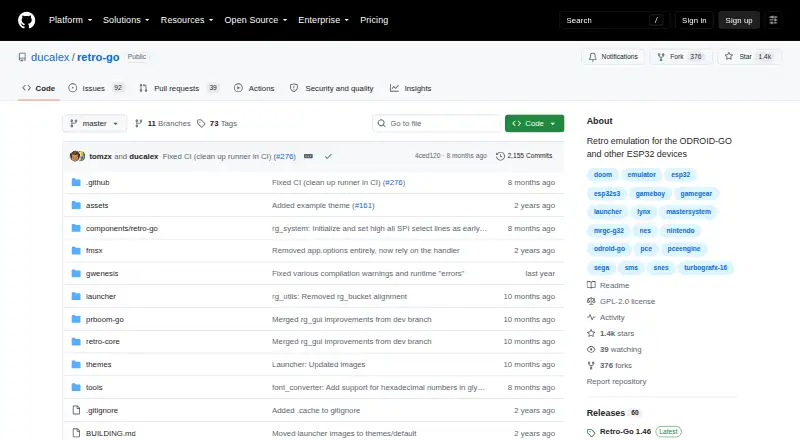Switch to the Pull requests tab
800x440 pixels.
point(179,88)
